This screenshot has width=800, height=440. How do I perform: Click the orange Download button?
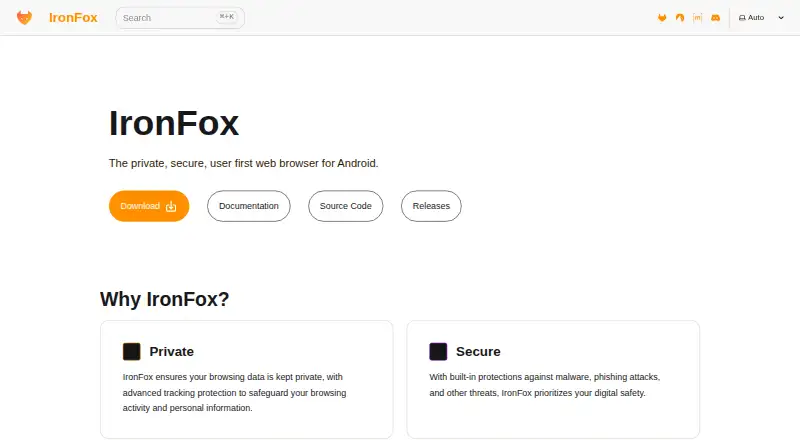(149, 206)
